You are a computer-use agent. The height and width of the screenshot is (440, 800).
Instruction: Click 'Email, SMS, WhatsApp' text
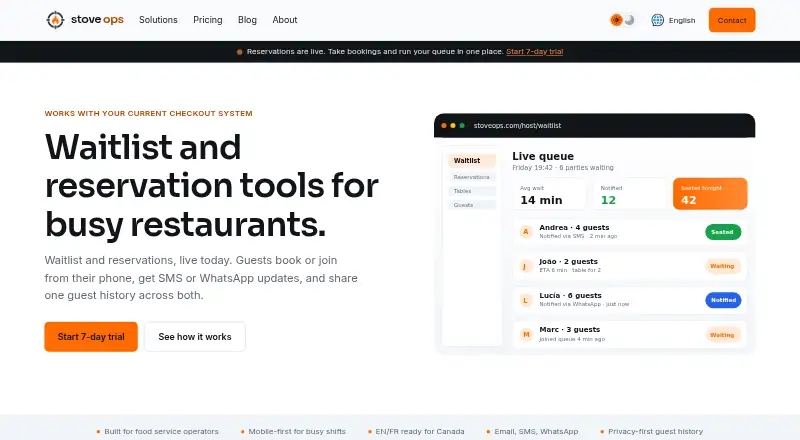pos(536,431)
